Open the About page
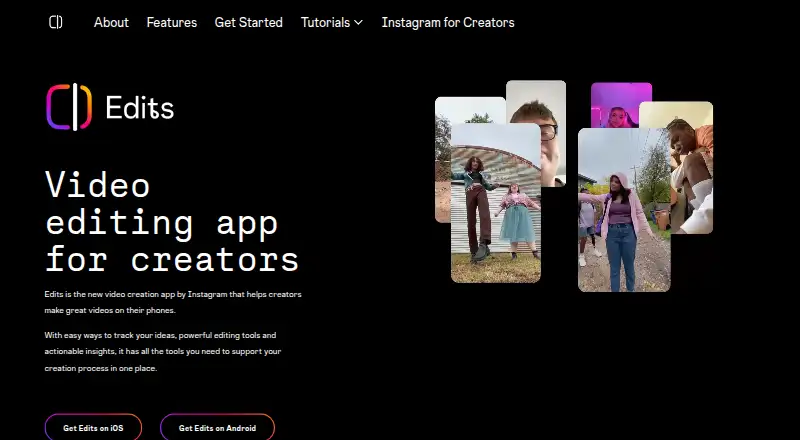The height and width of the screenshot is (440, 800). (x=111, y=22)
